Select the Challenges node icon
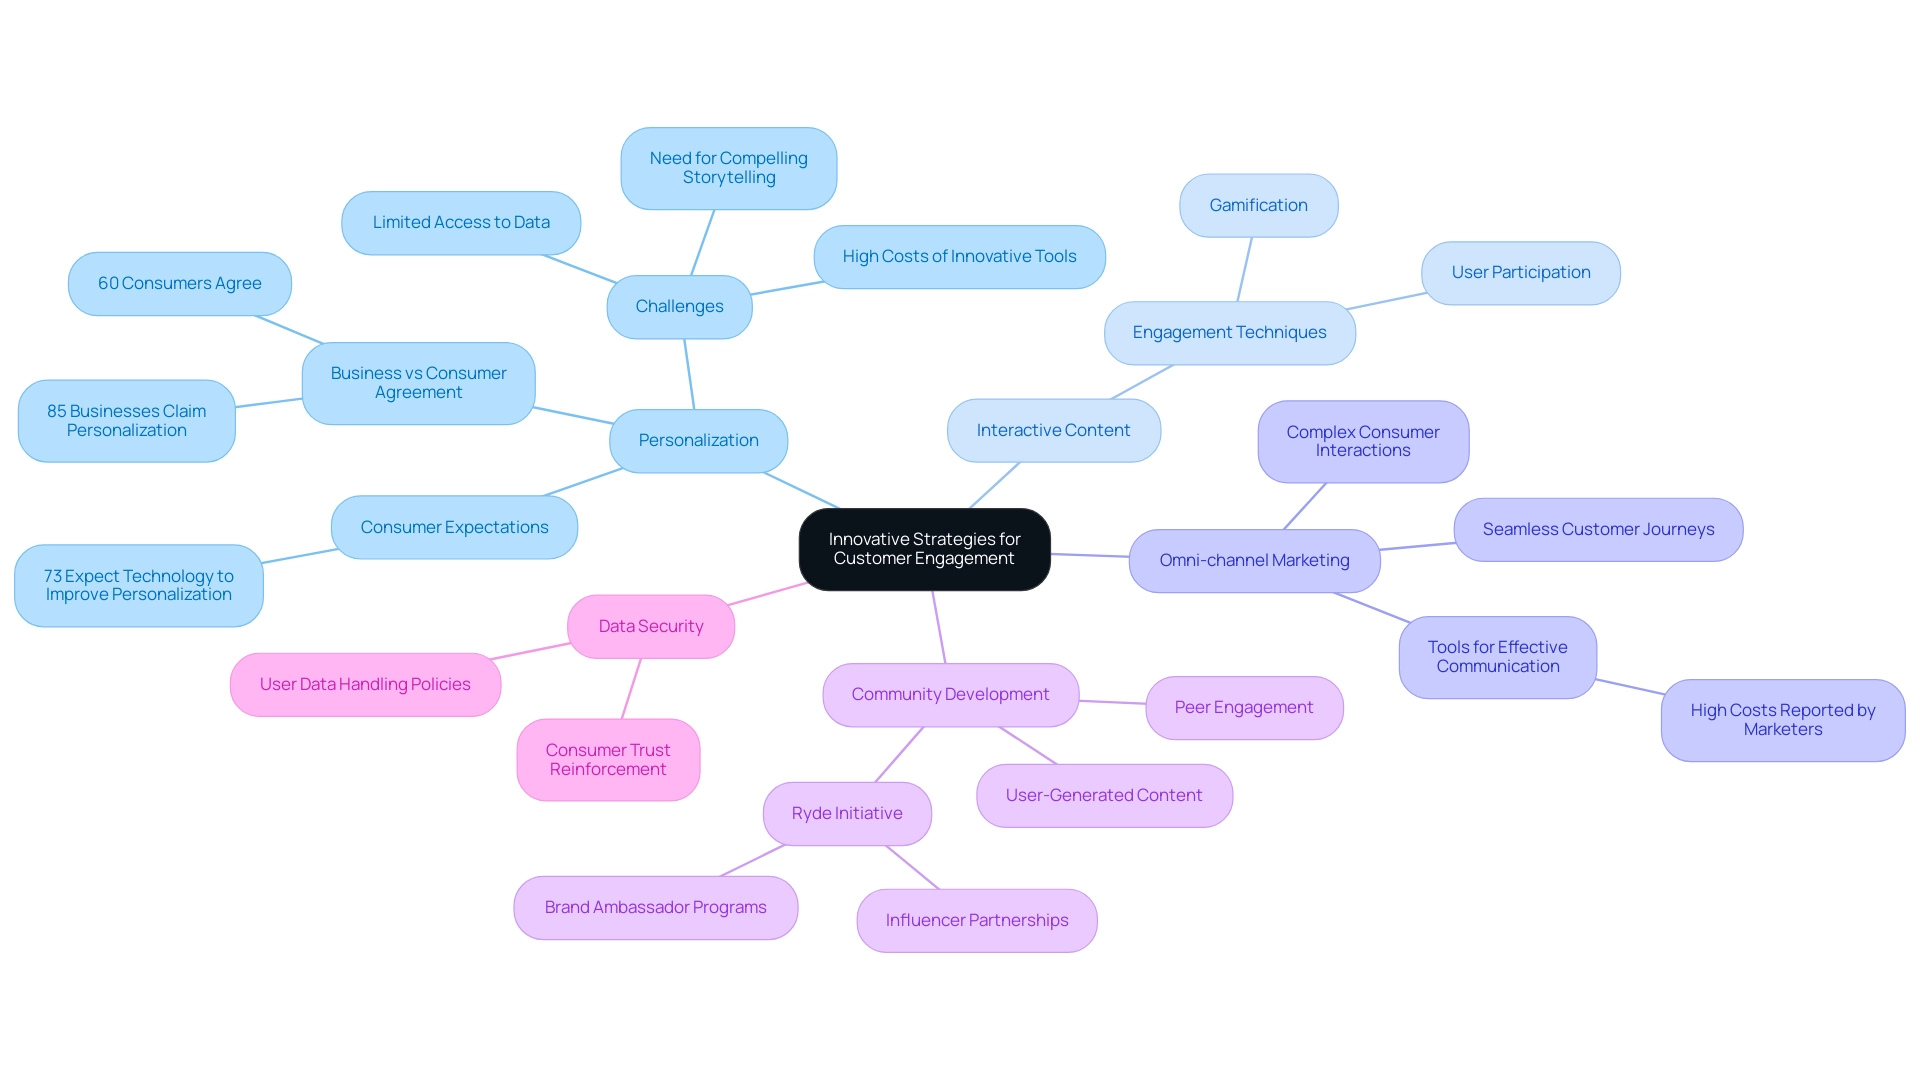The image size is (1920, 1083). coord(678,305)
